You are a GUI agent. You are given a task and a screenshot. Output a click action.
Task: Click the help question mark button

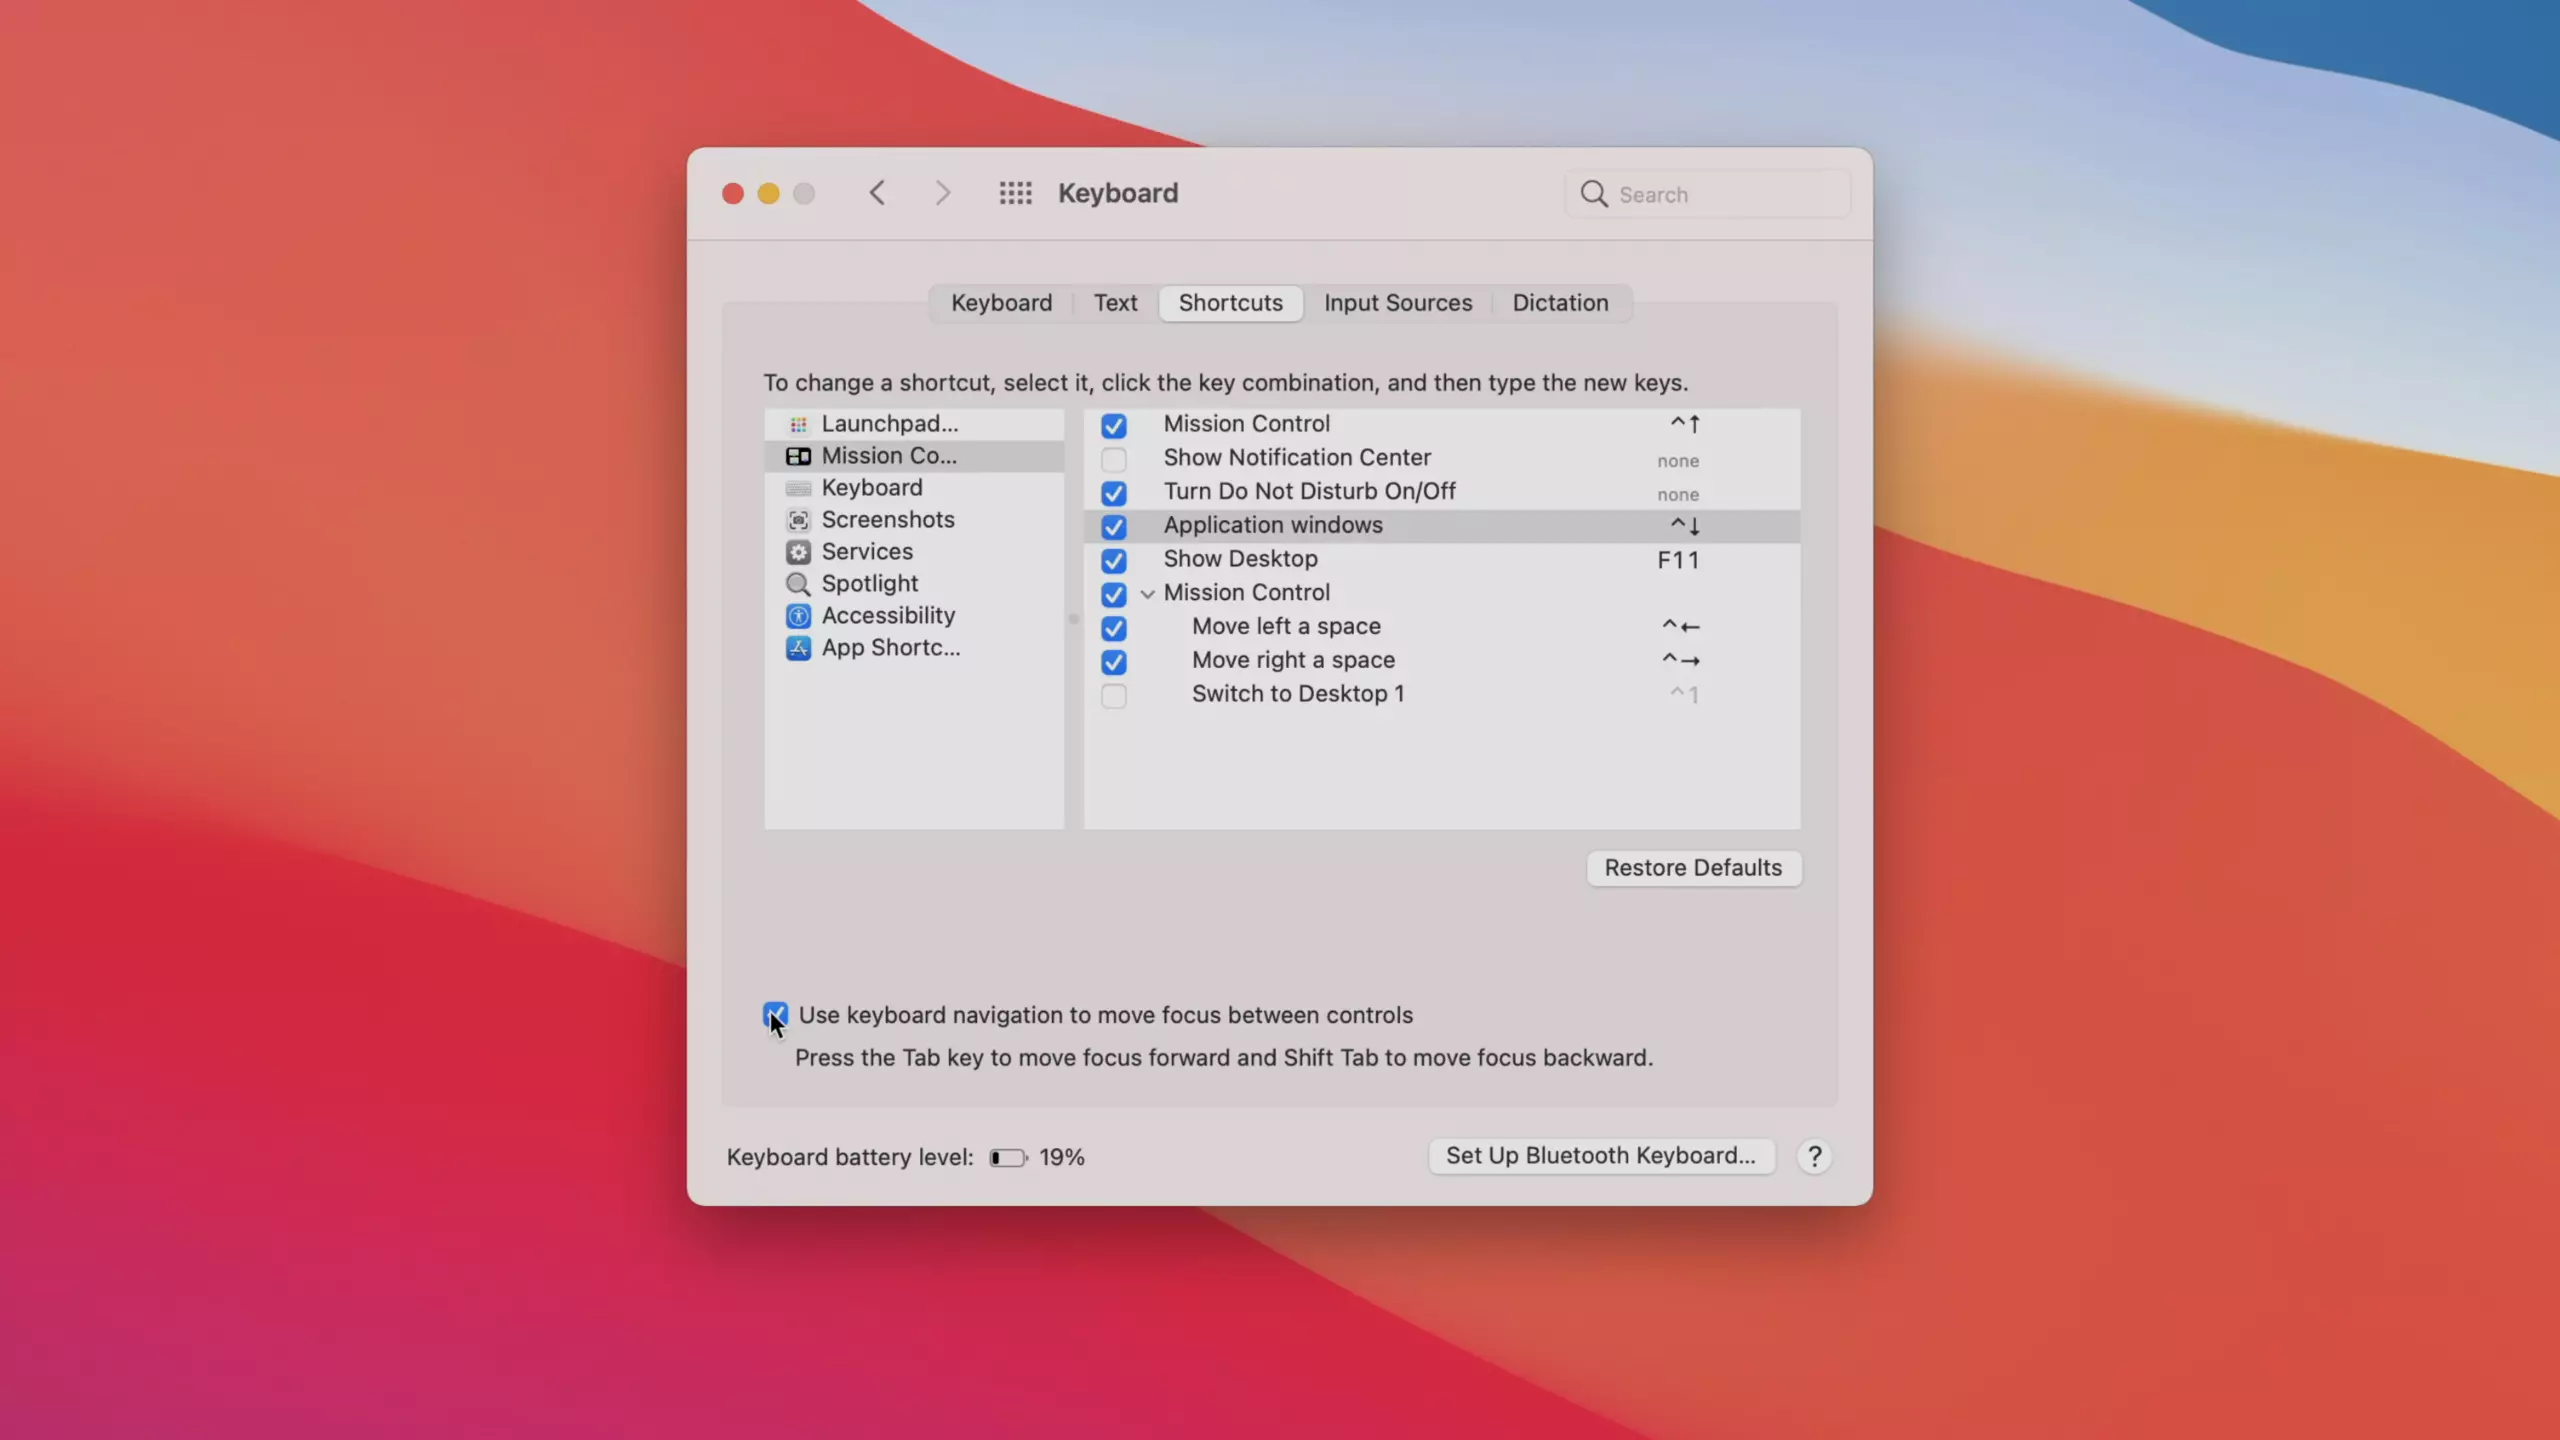1813,1155
